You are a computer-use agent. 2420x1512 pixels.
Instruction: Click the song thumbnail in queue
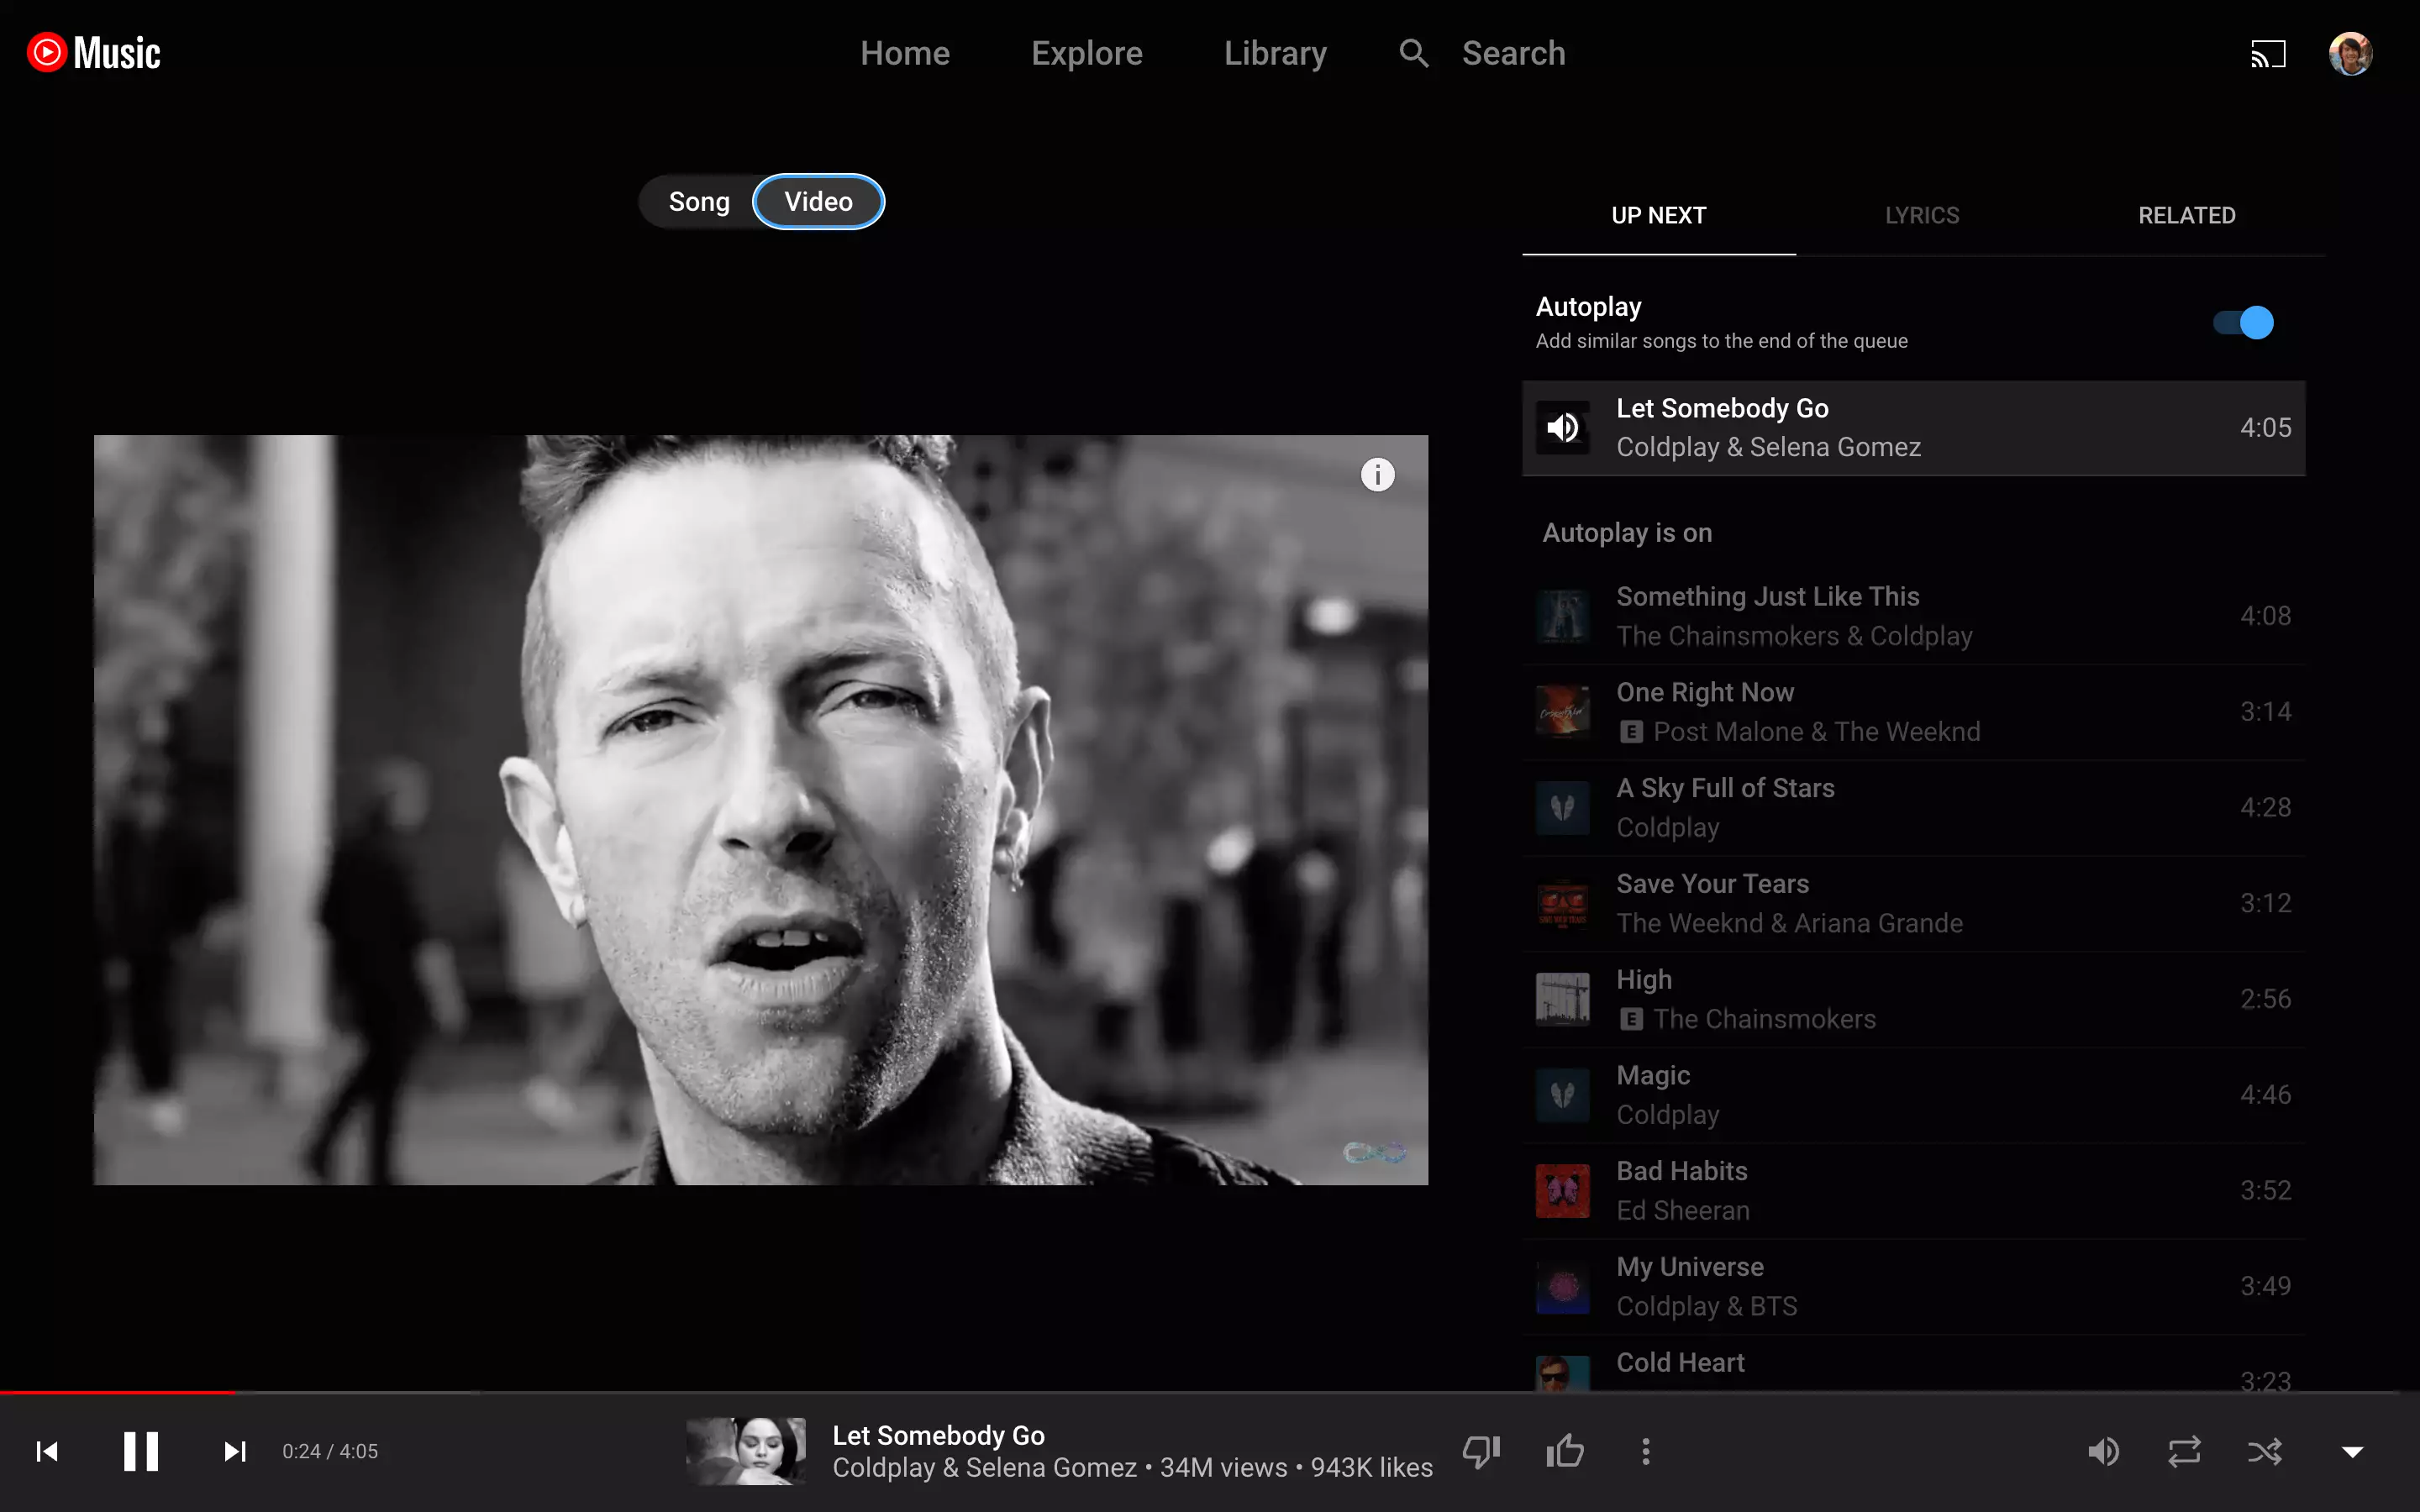pyautogui.click(x=1561, y=427)
